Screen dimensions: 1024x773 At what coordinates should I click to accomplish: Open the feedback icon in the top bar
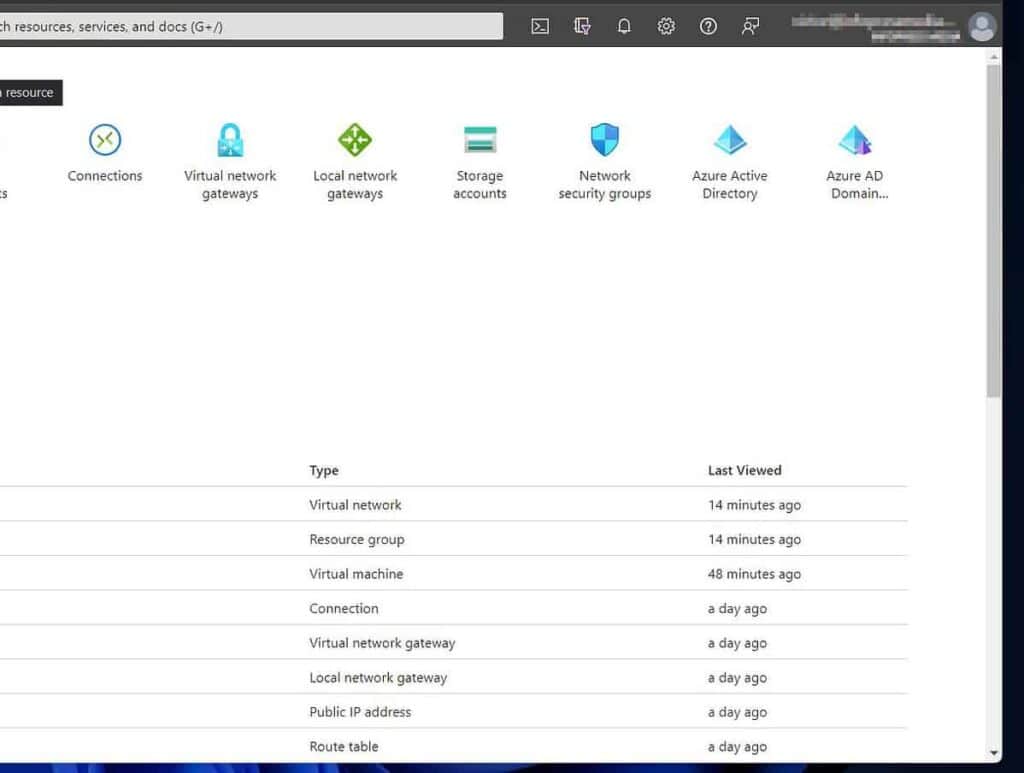point(750,26)
